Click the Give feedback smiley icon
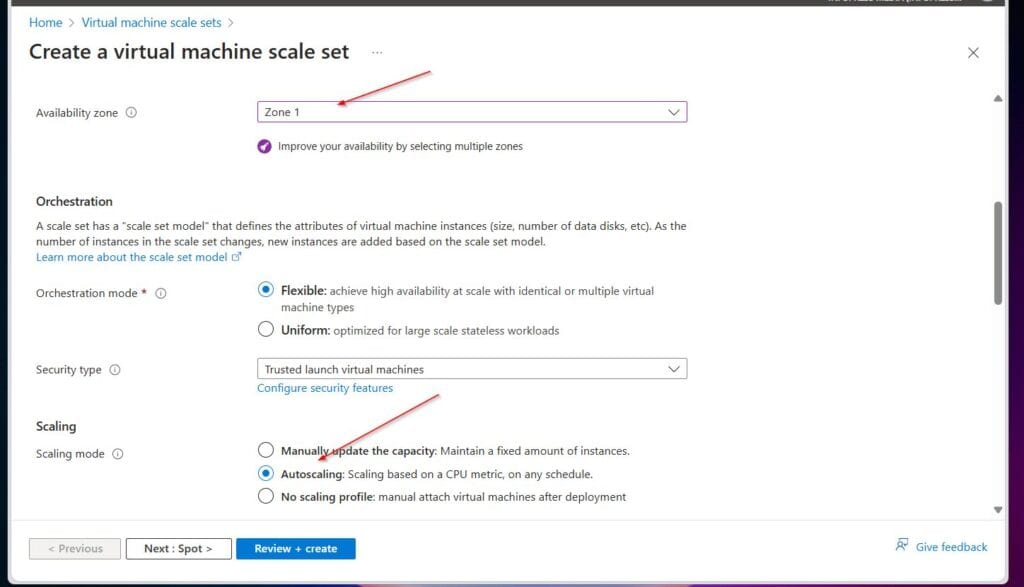 [x=903, y=546]
